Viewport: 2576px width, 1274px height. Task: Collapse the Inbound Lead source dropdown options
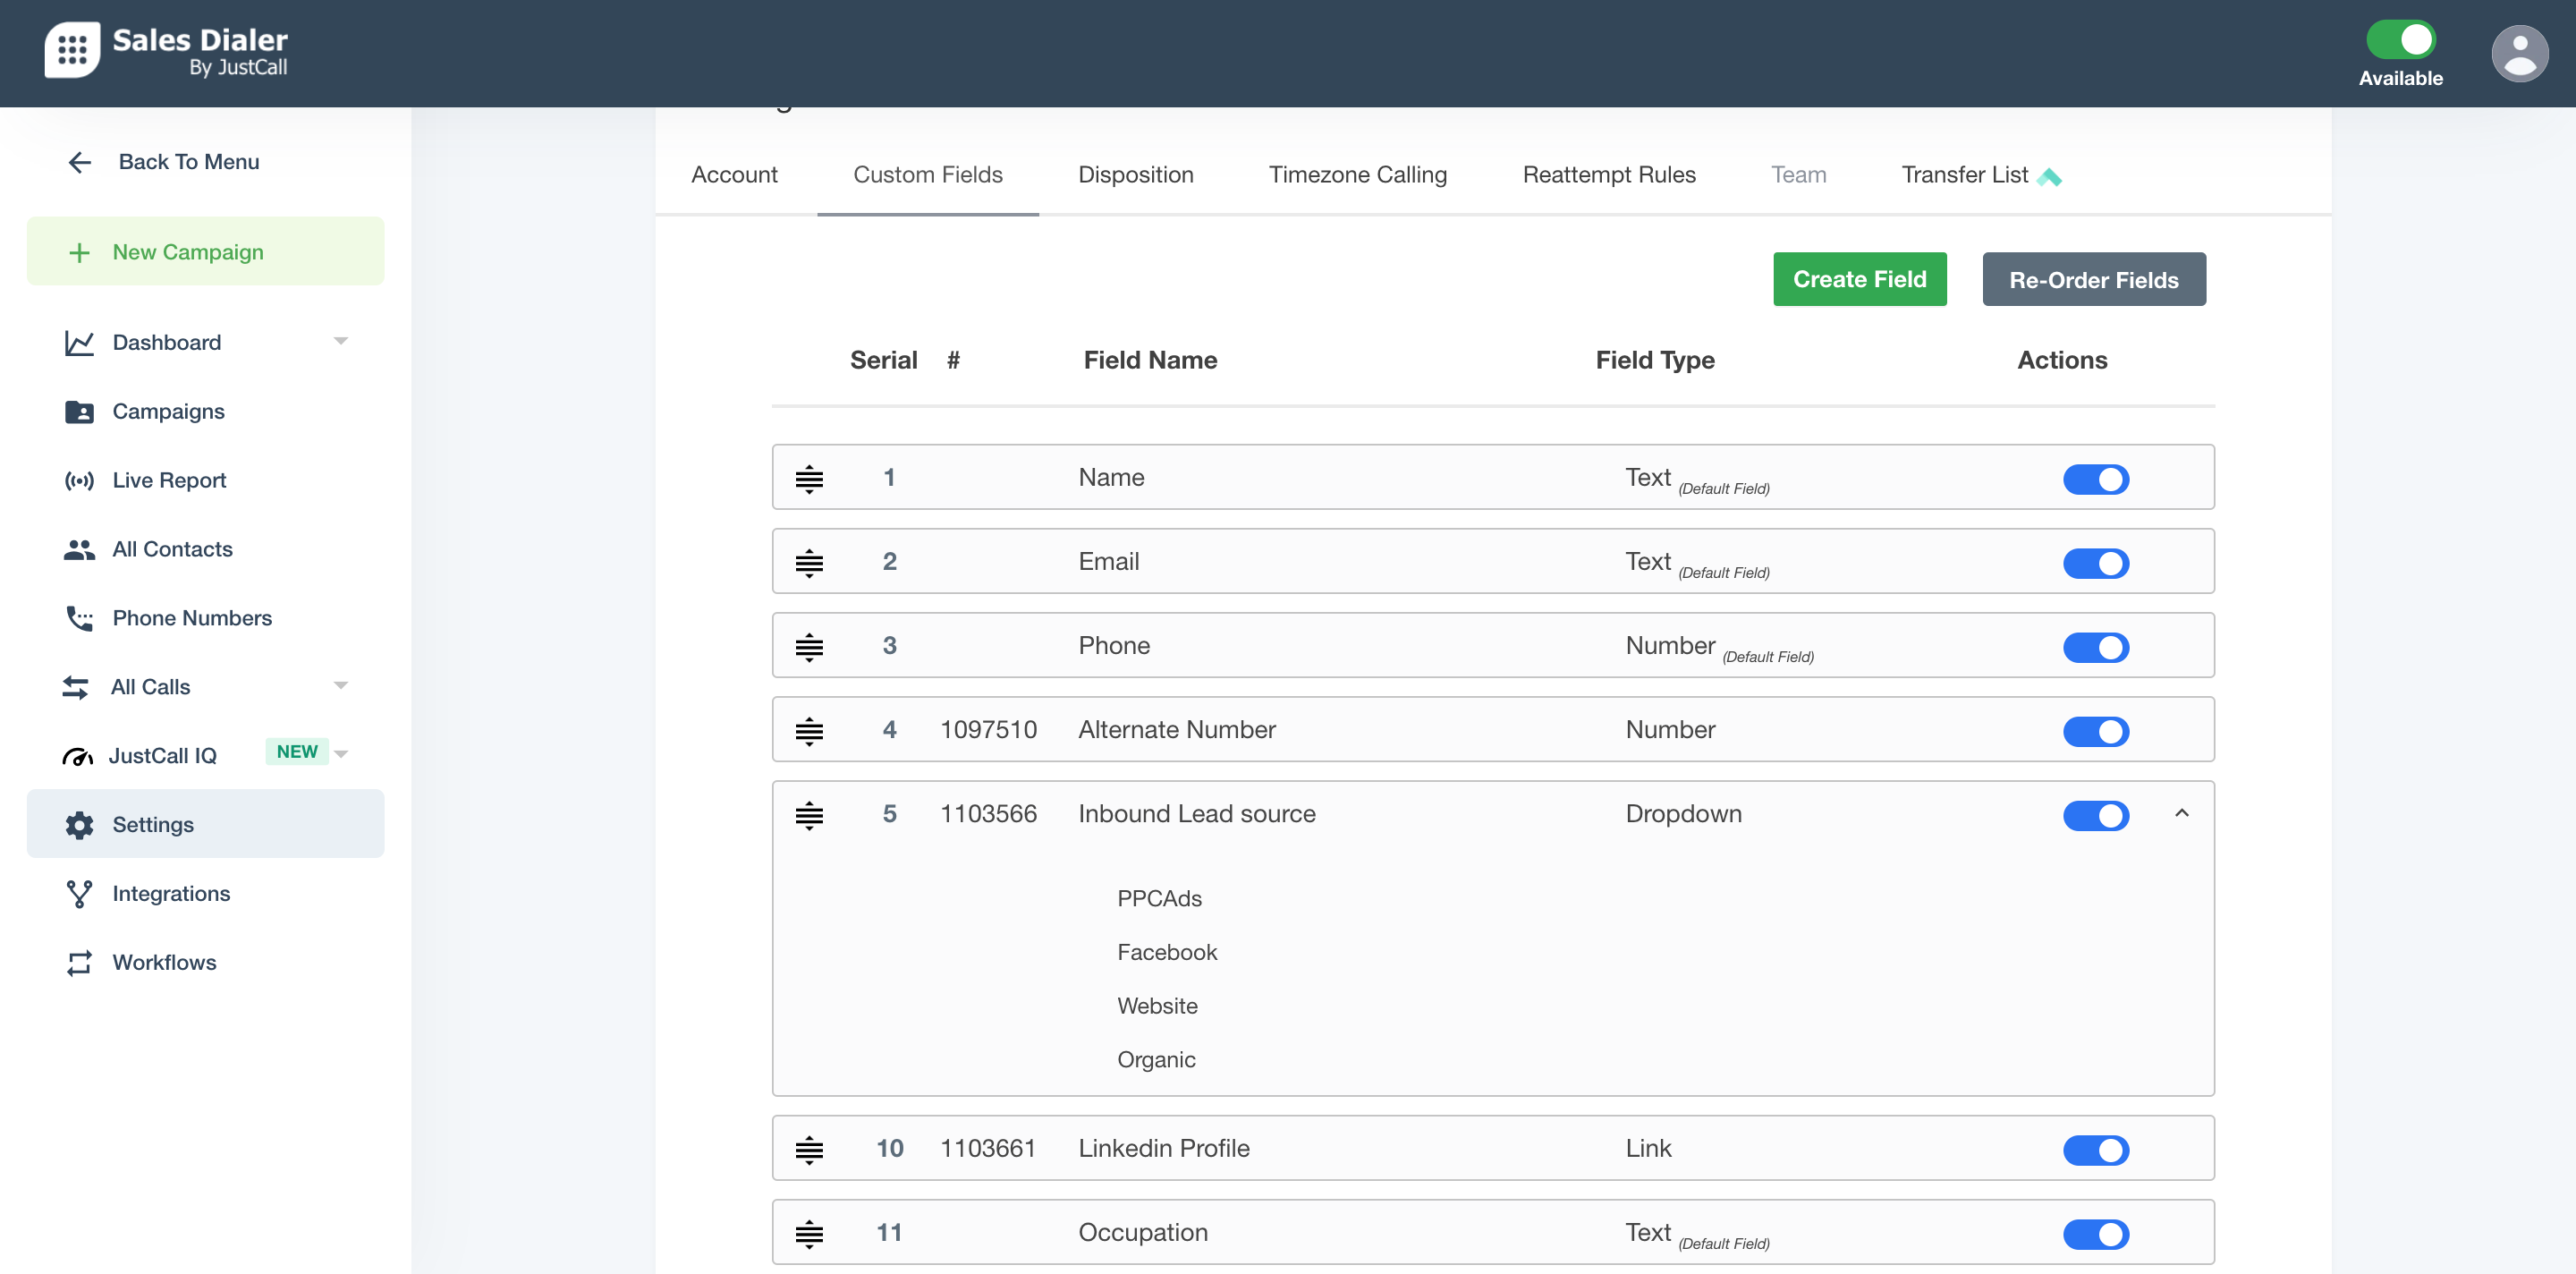(x=2180, y=812)
